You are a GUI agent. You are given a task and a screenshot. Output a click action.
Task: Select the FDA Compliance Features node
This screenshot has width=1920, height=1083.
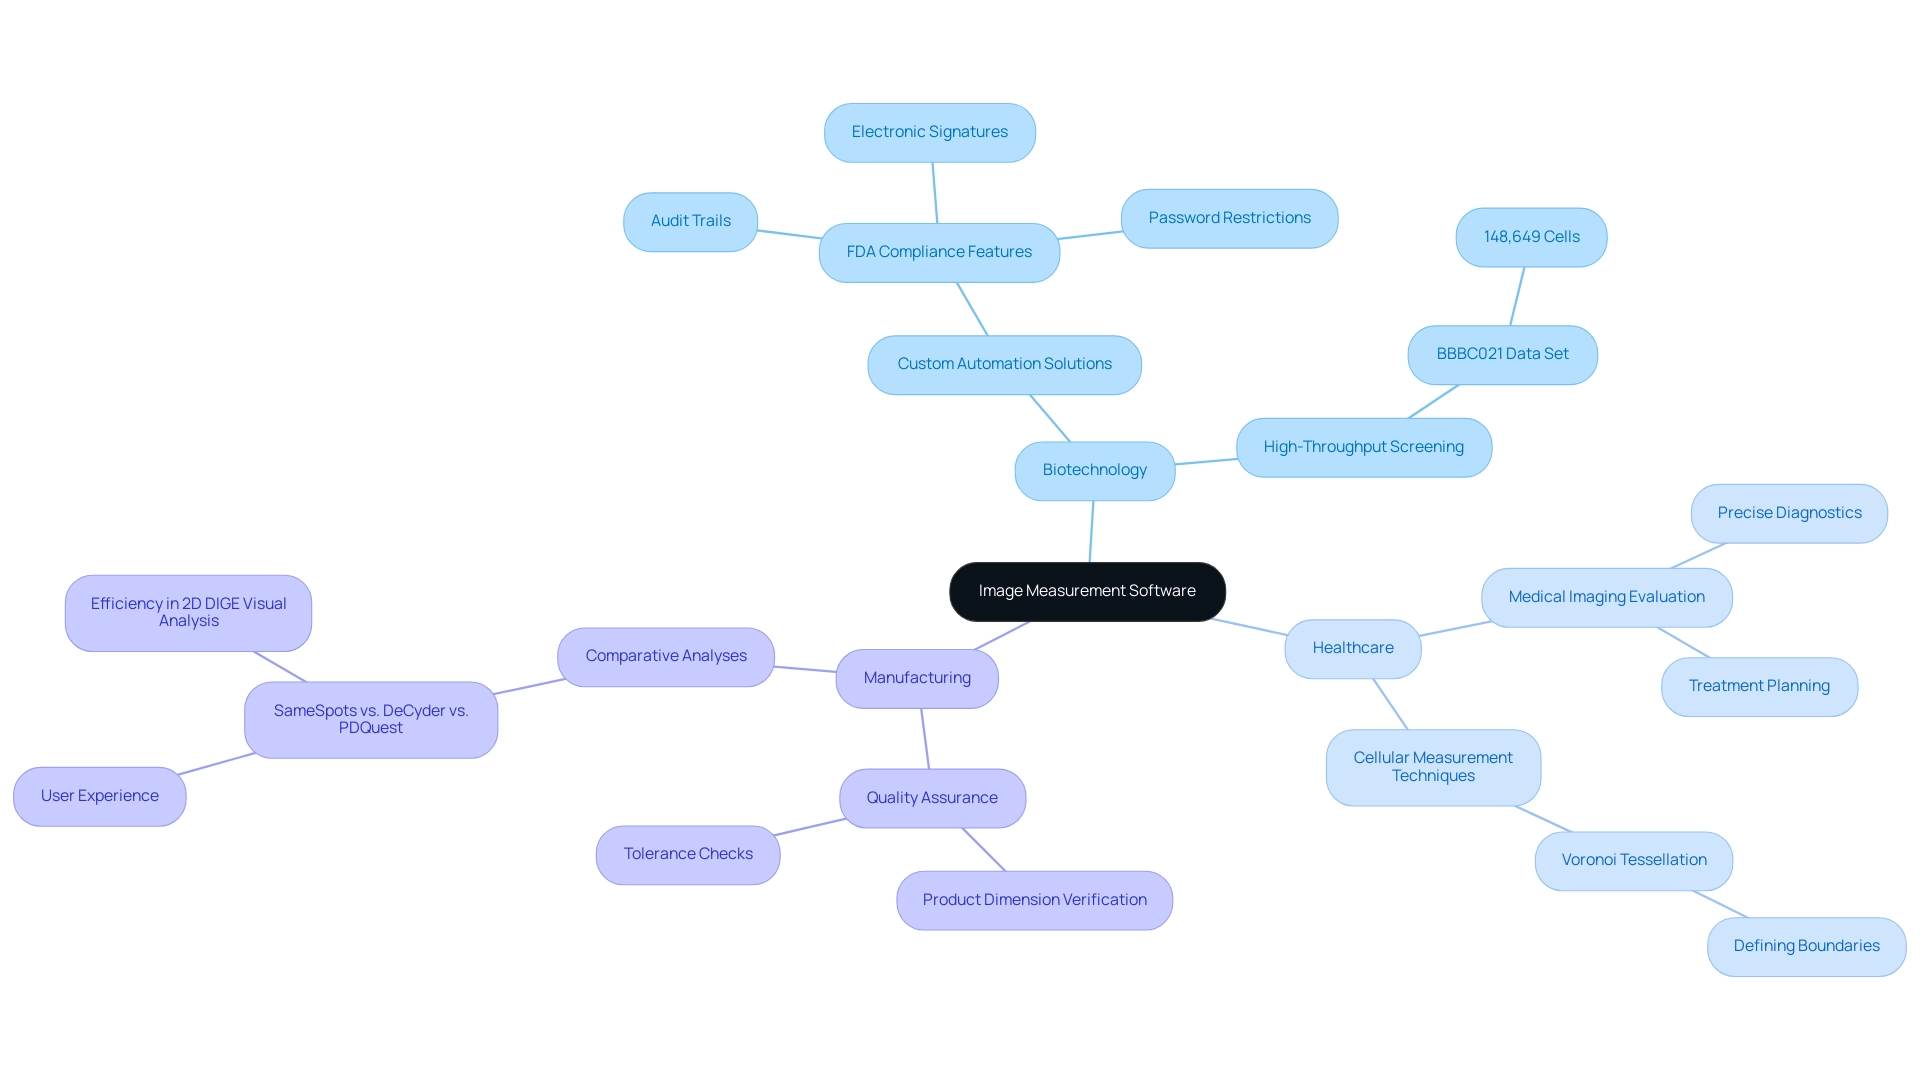coord(939,251)
